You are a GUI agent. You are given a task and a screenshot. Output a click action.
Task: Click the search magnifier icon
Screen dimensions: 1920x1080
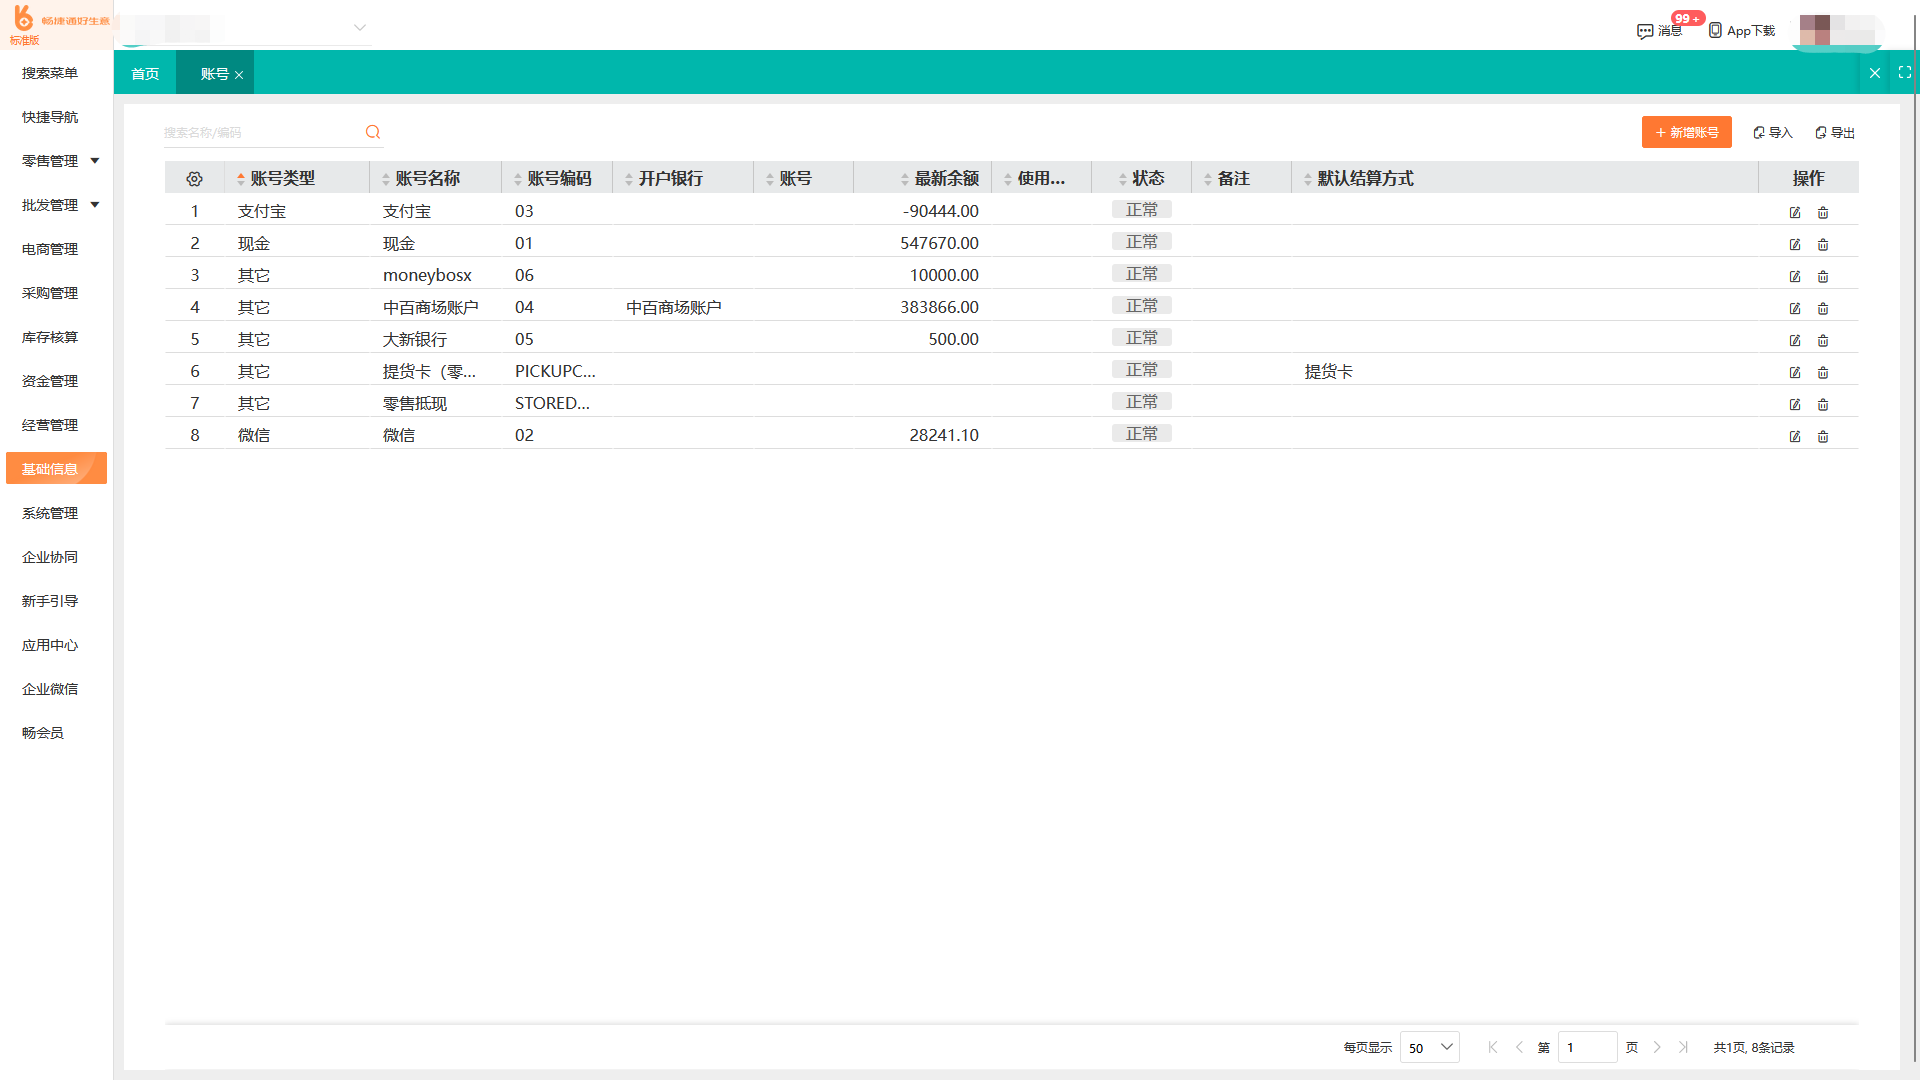pyautogui.click(x=375, y=132)
